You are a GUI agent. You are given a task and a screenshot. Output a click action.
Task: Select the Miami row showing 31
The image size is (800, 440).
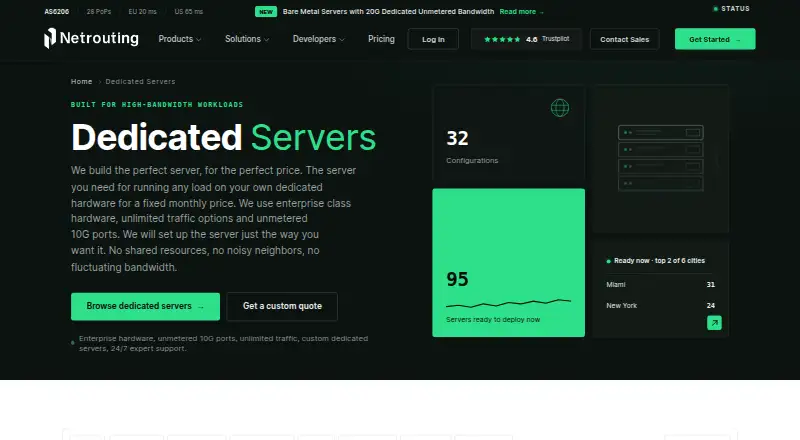click(x=660, y=285)
